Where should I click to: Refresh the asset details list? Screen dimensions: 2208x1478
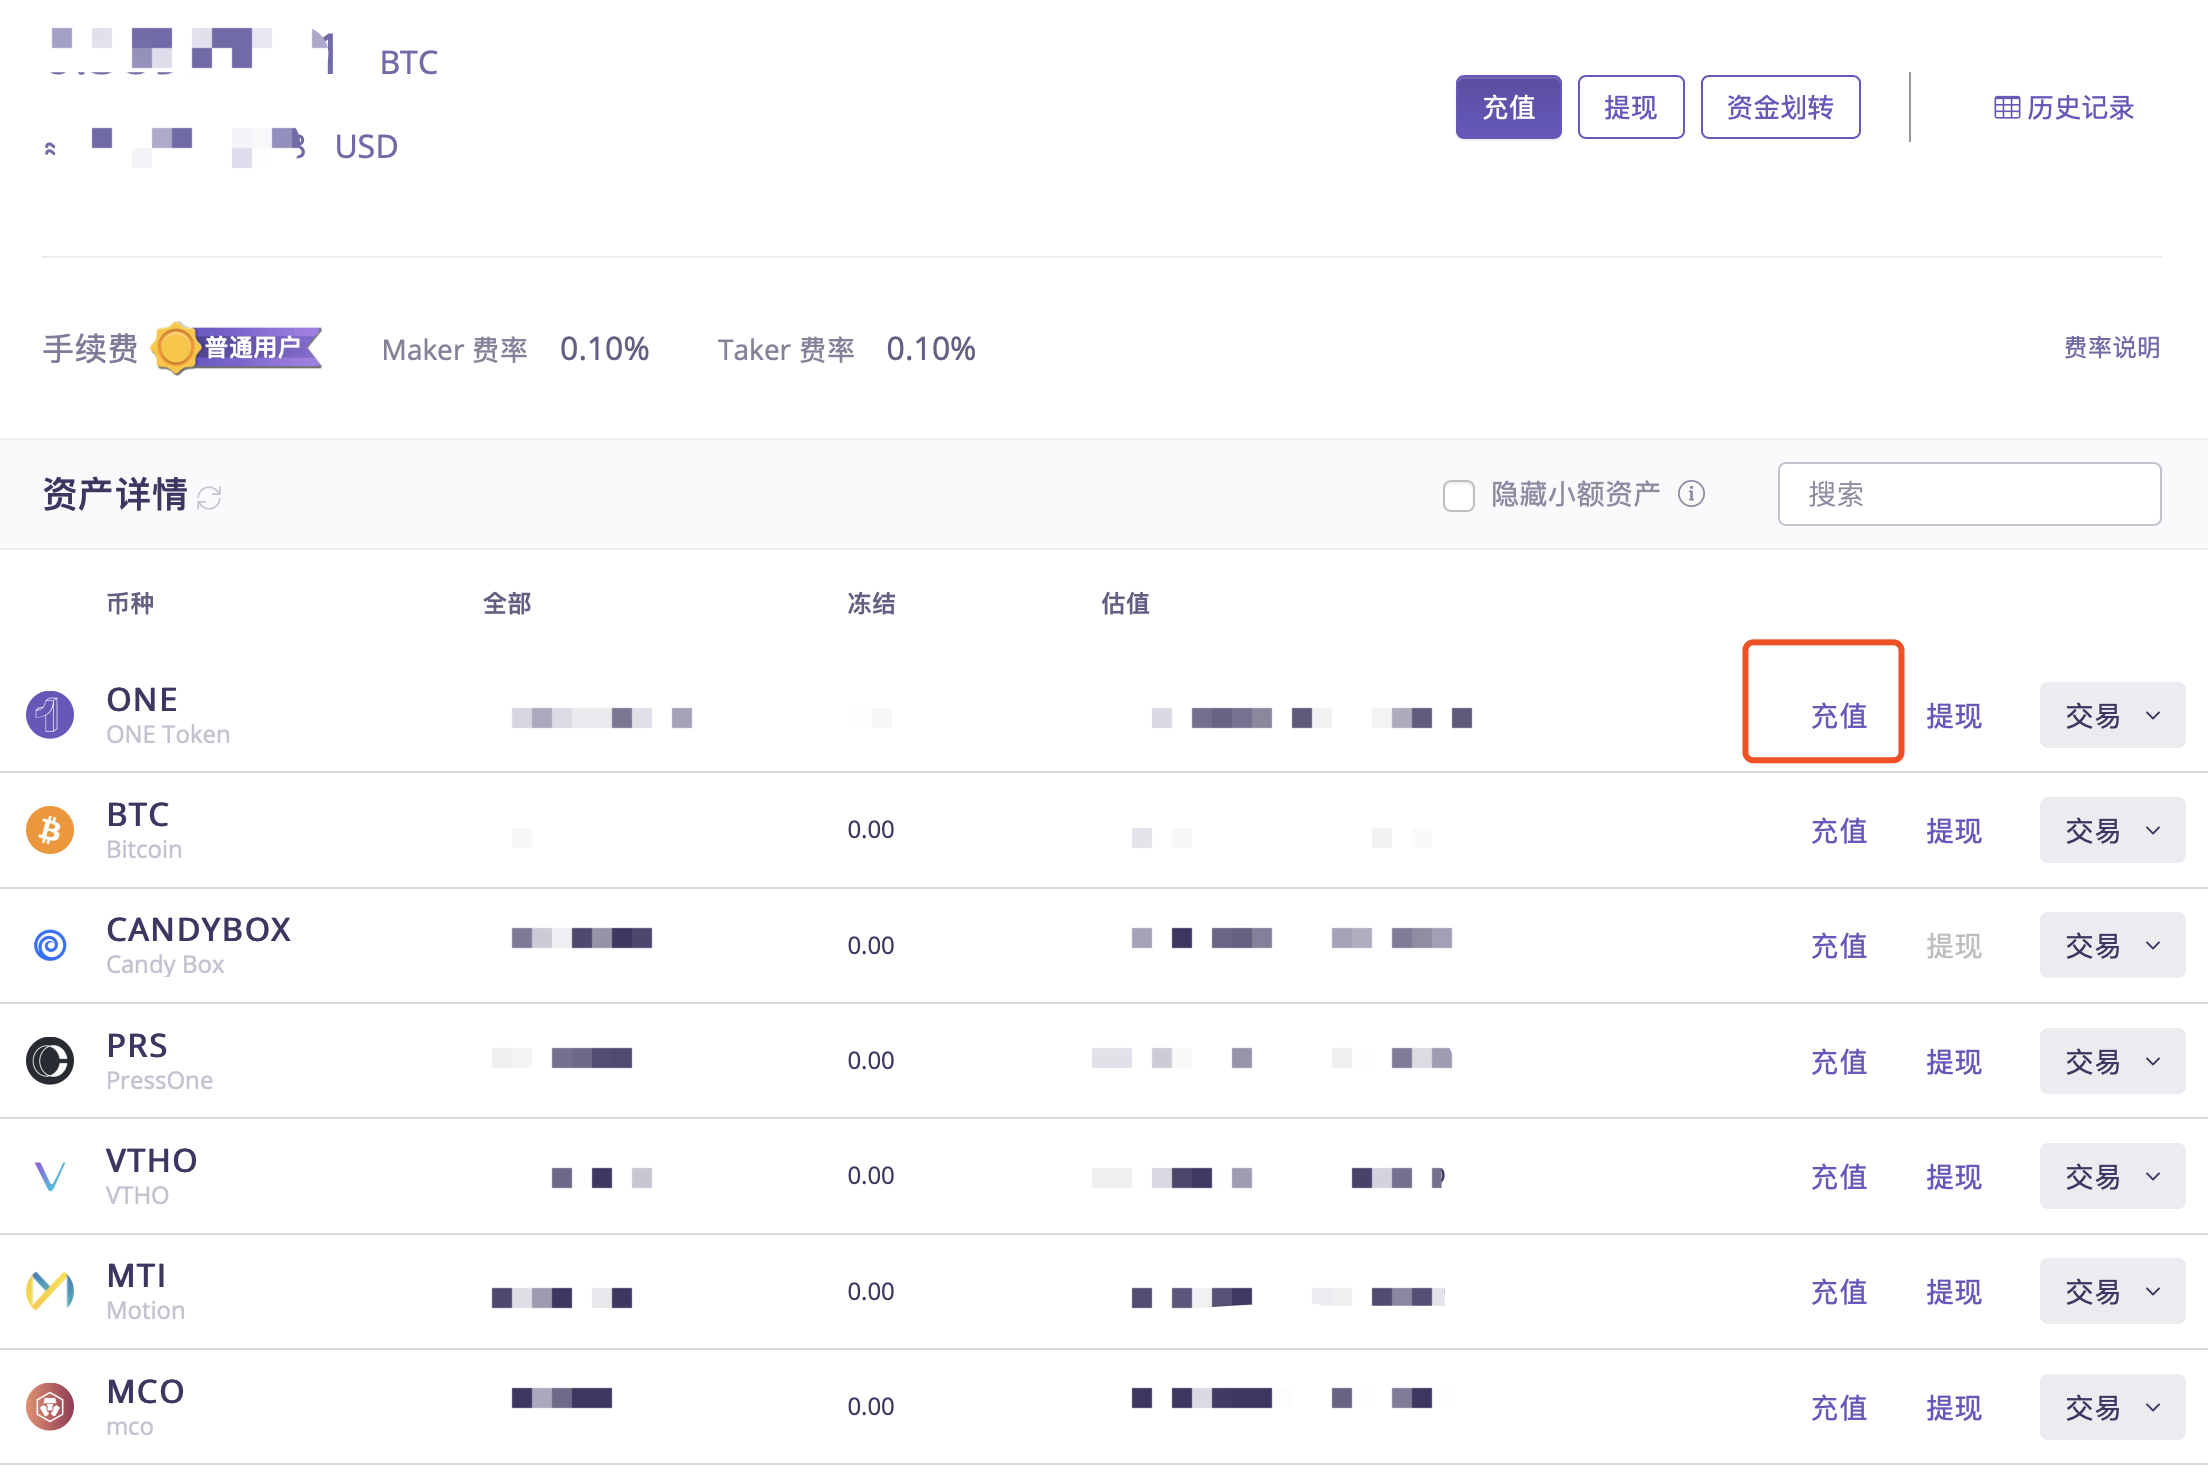(209, 497)
